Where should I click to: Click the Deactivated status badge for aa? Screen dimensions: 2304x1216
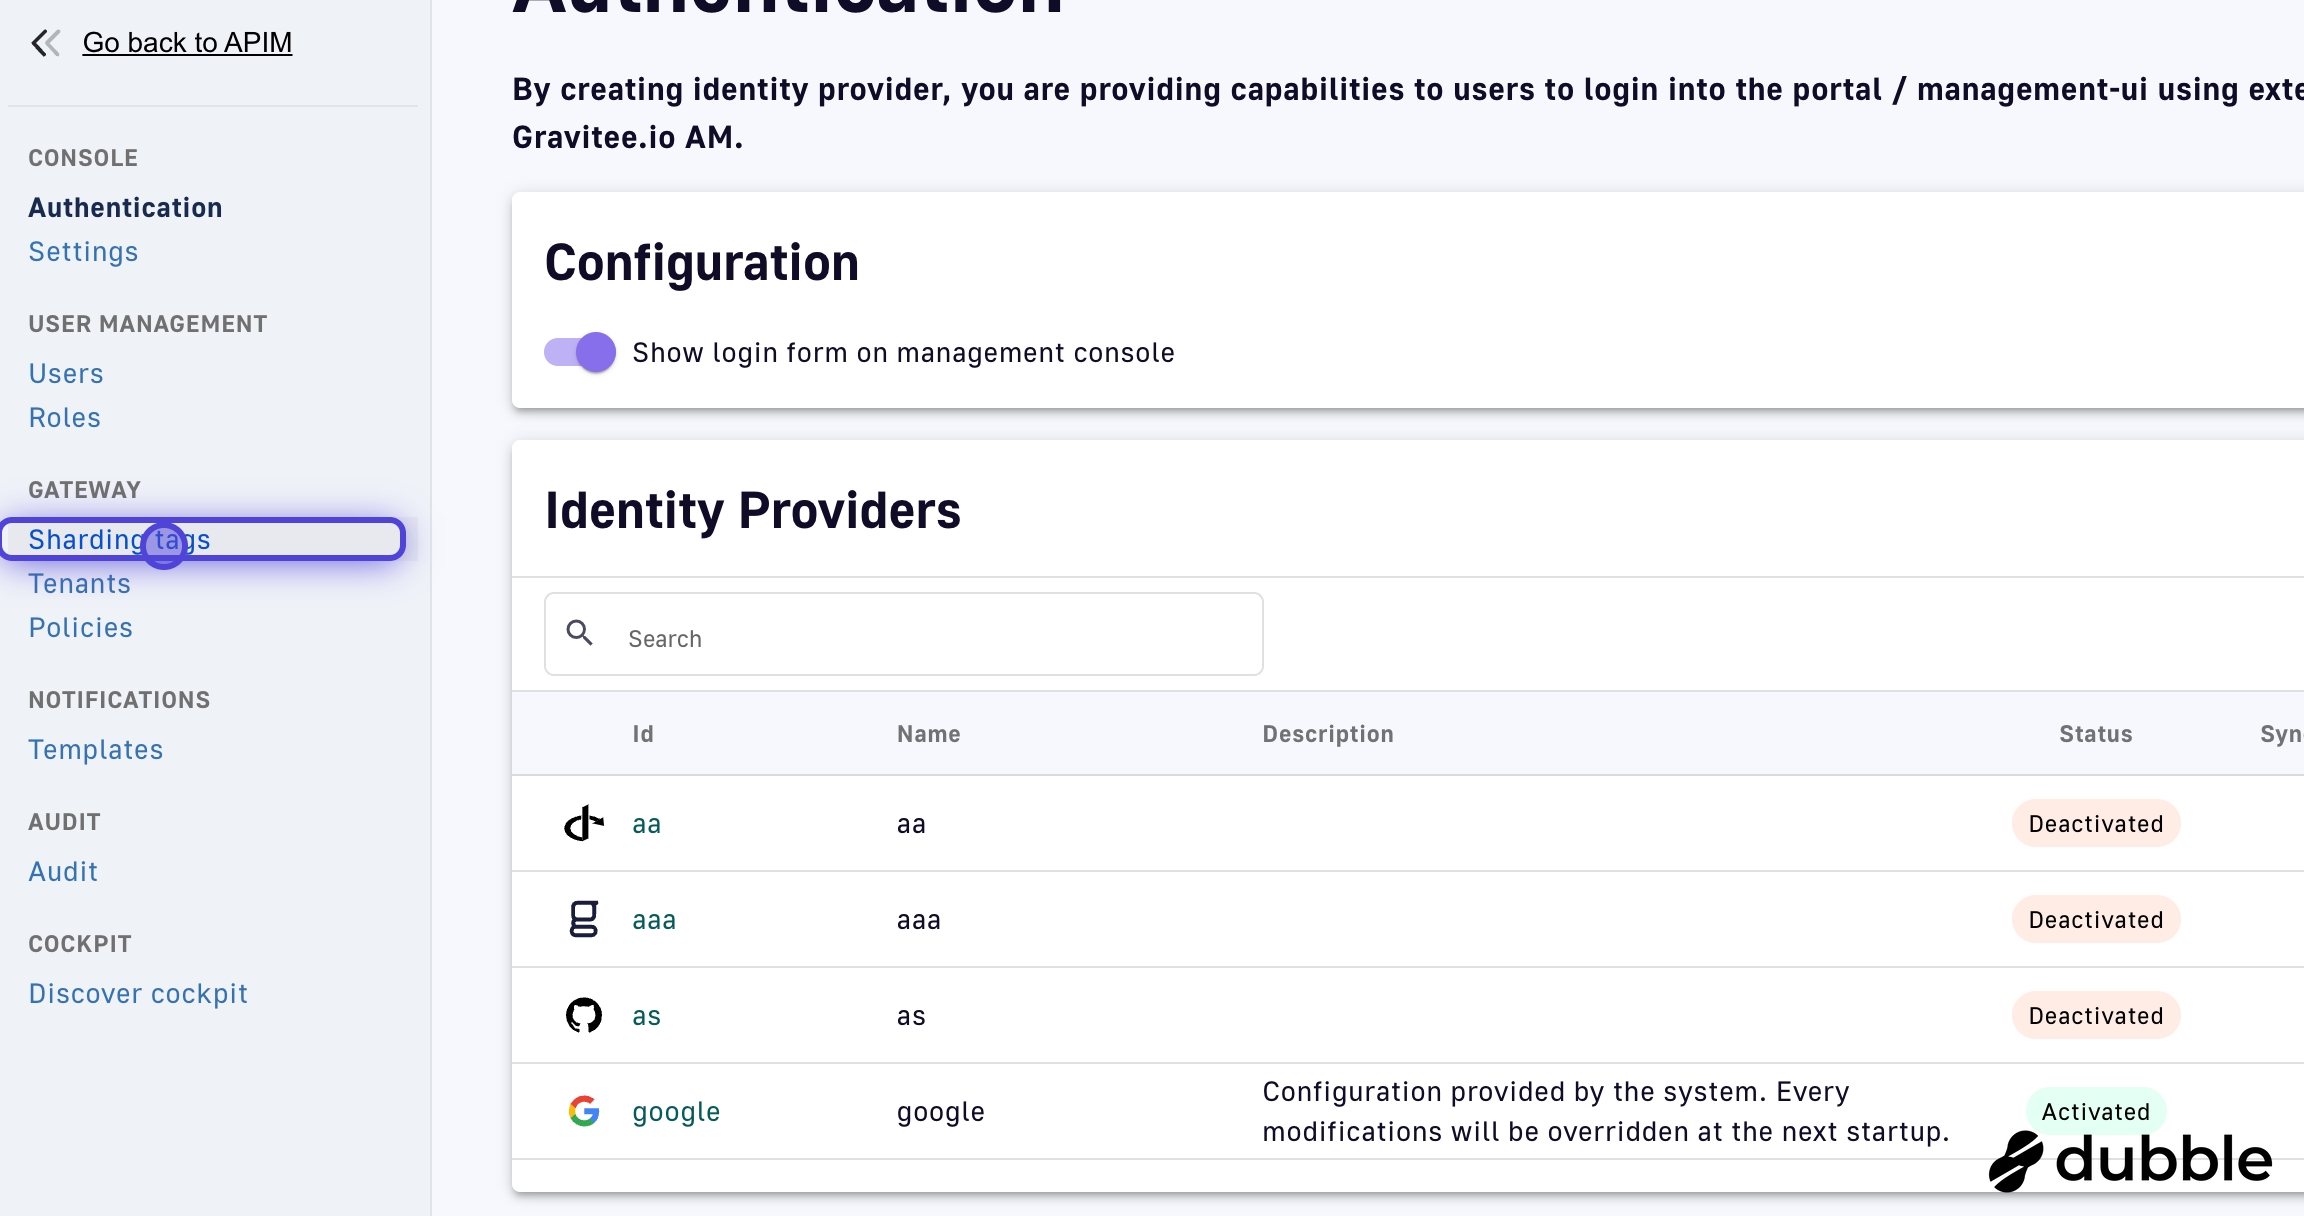click(2095, 824)
